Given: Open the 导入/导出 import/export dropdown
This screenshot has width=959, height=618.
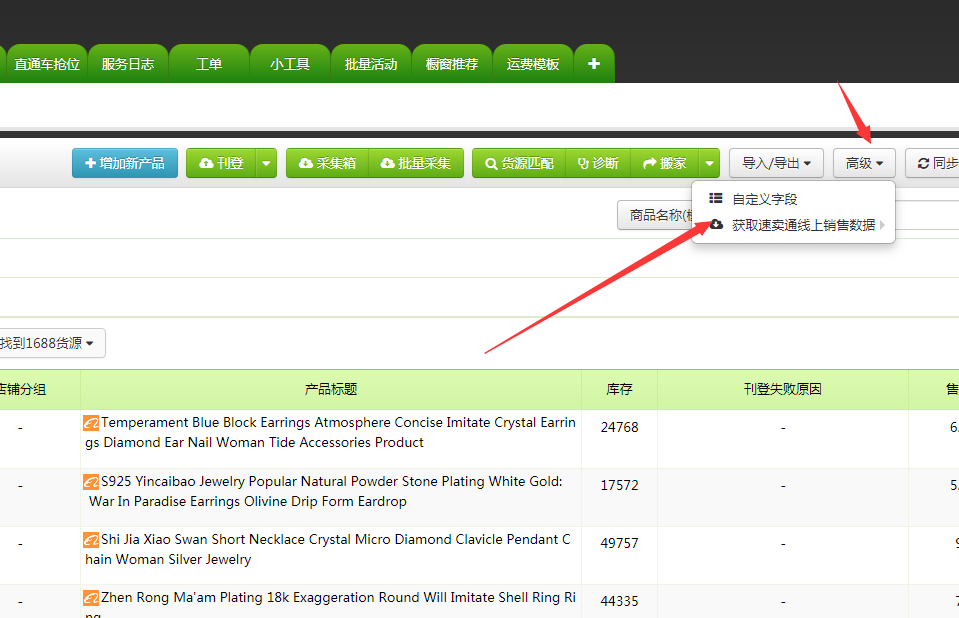Looking at the screenshot, I should [776, 163].
